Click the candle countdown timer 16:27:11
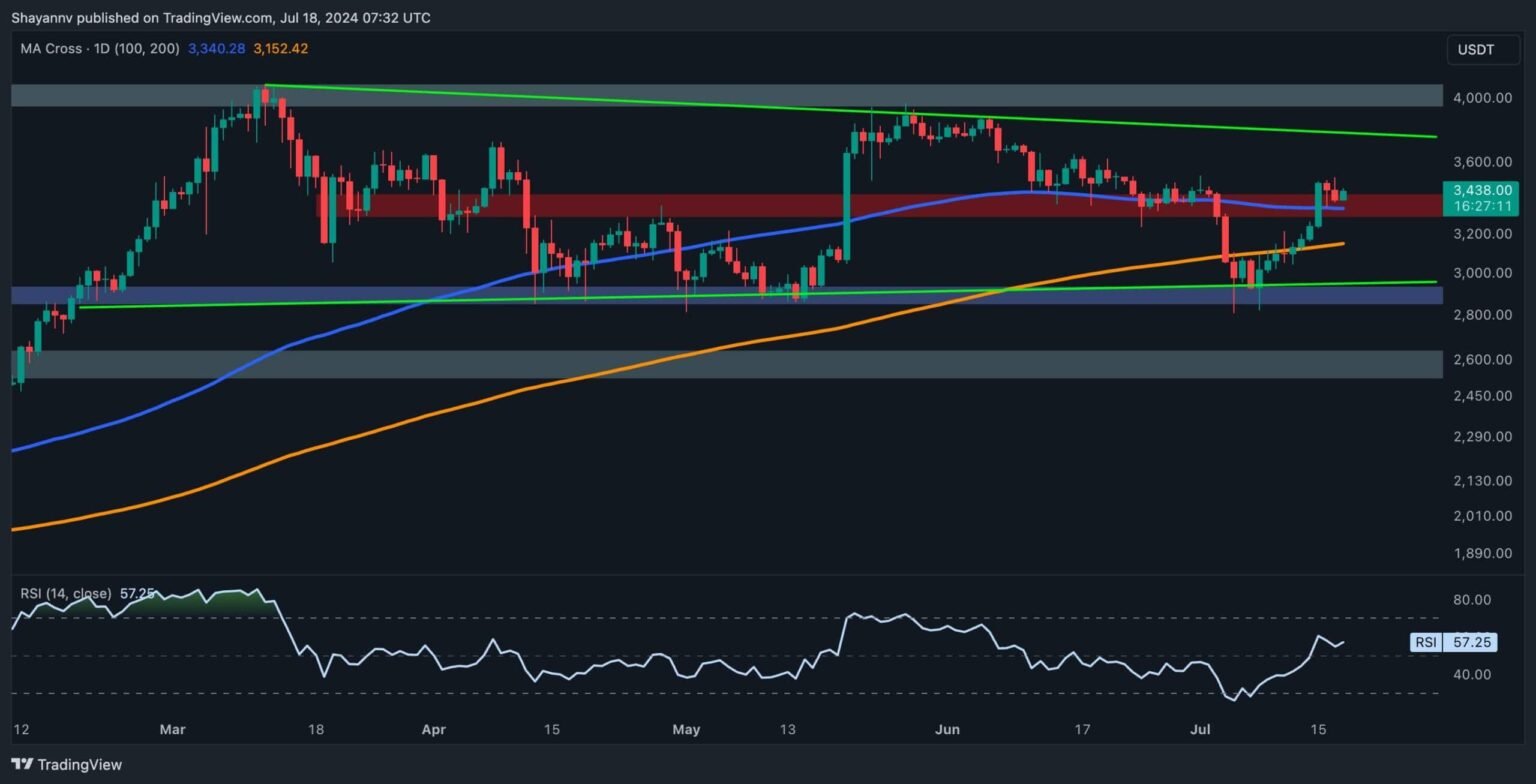Screen dimensions: 1536x784 [x=1482, y=206]
